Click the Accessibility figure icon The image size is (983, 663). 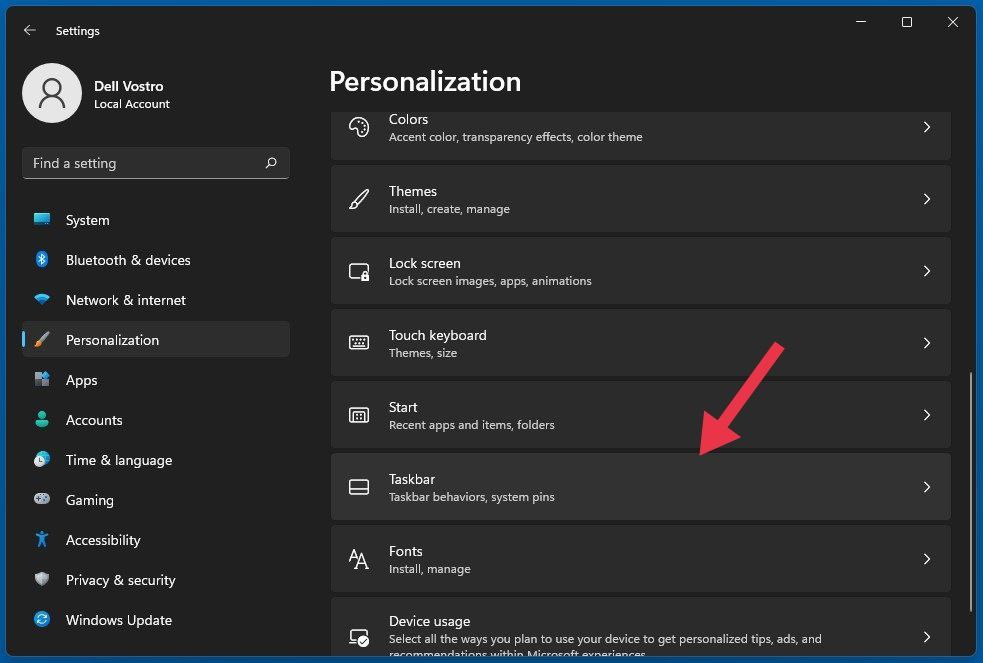click(42, 539)
